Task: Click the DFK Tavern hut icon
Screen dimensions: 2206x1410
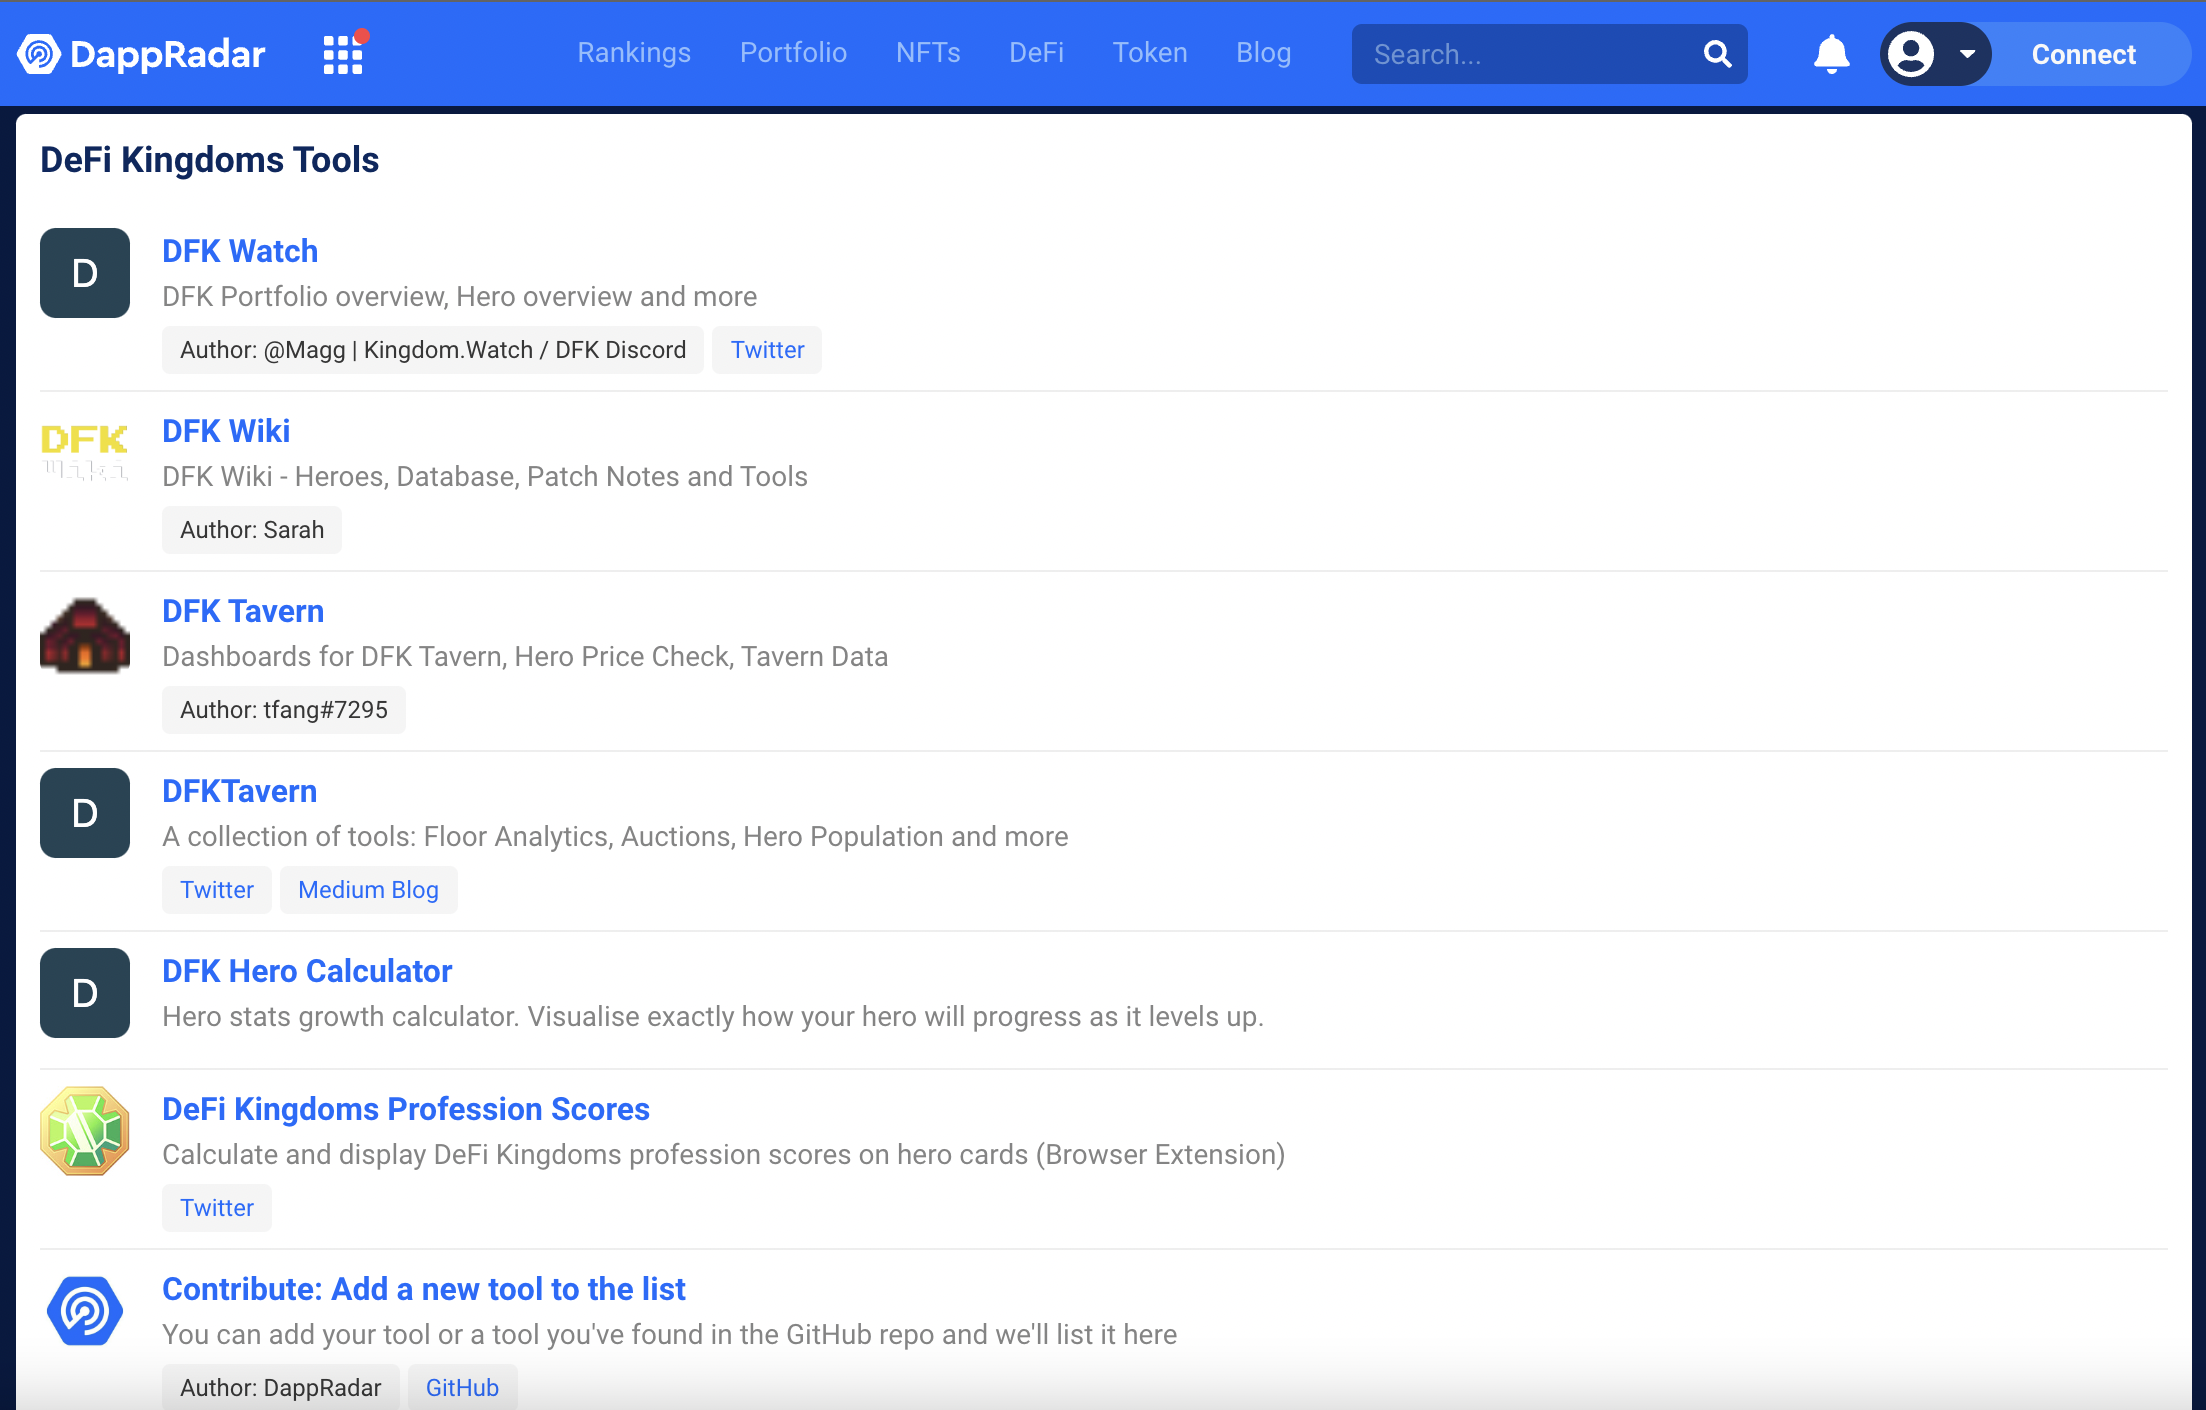Action: click(x=85, y=635)
